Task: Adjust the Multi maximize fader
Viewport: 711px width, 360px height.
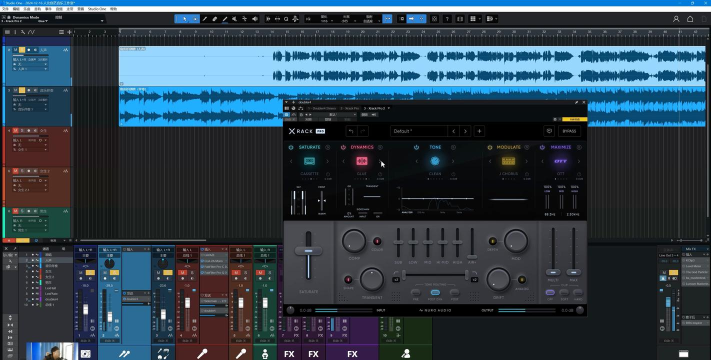Action: click(x=553, y=272)
